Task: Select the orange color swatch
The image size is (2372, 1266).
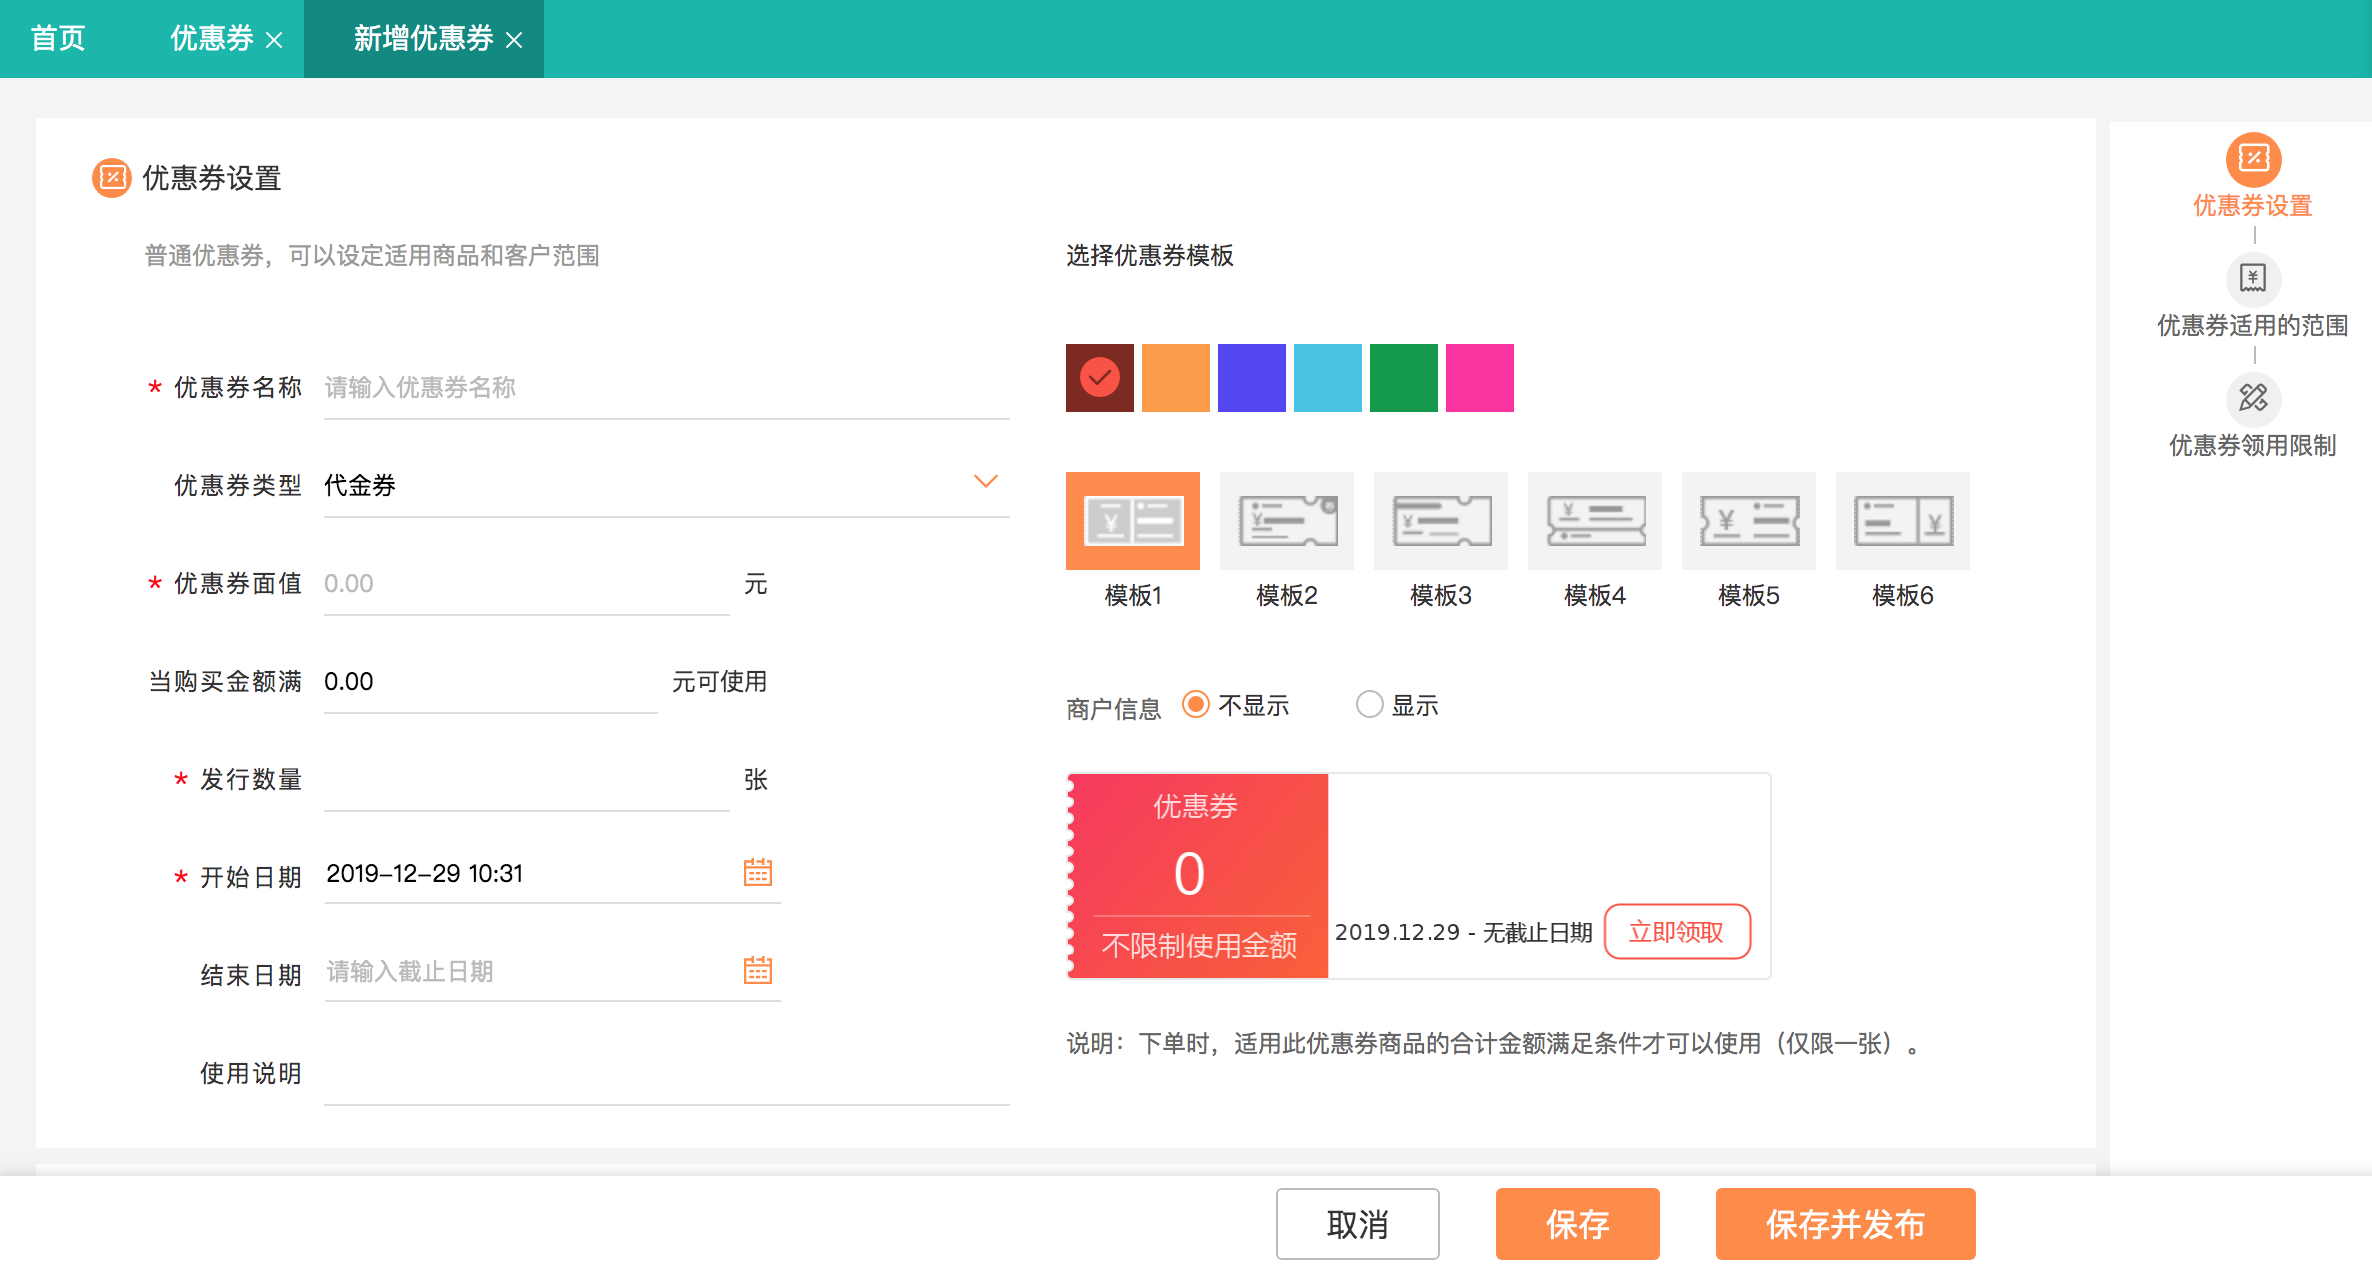Action: tap(1173, 377)
